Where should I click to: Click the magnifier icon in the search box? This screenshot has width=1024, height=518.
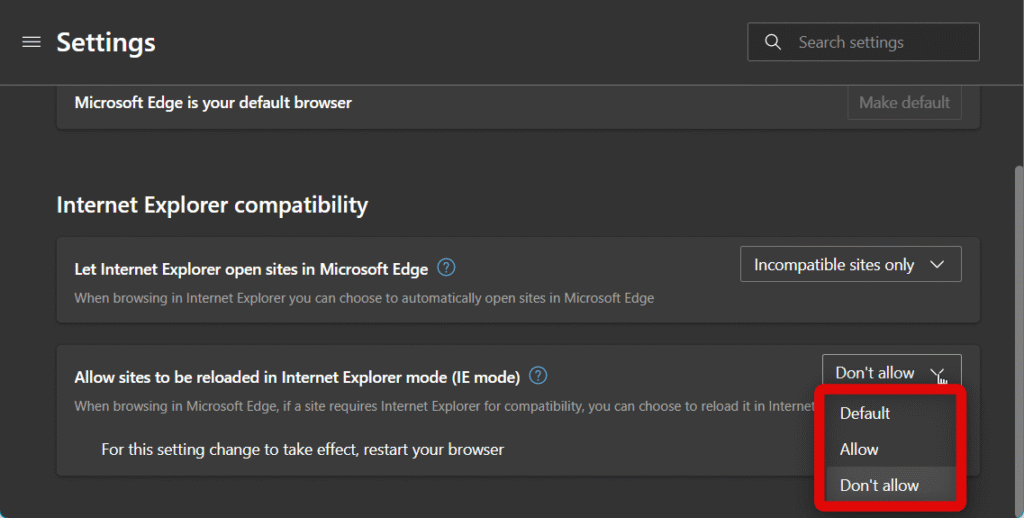coord(772,42)
